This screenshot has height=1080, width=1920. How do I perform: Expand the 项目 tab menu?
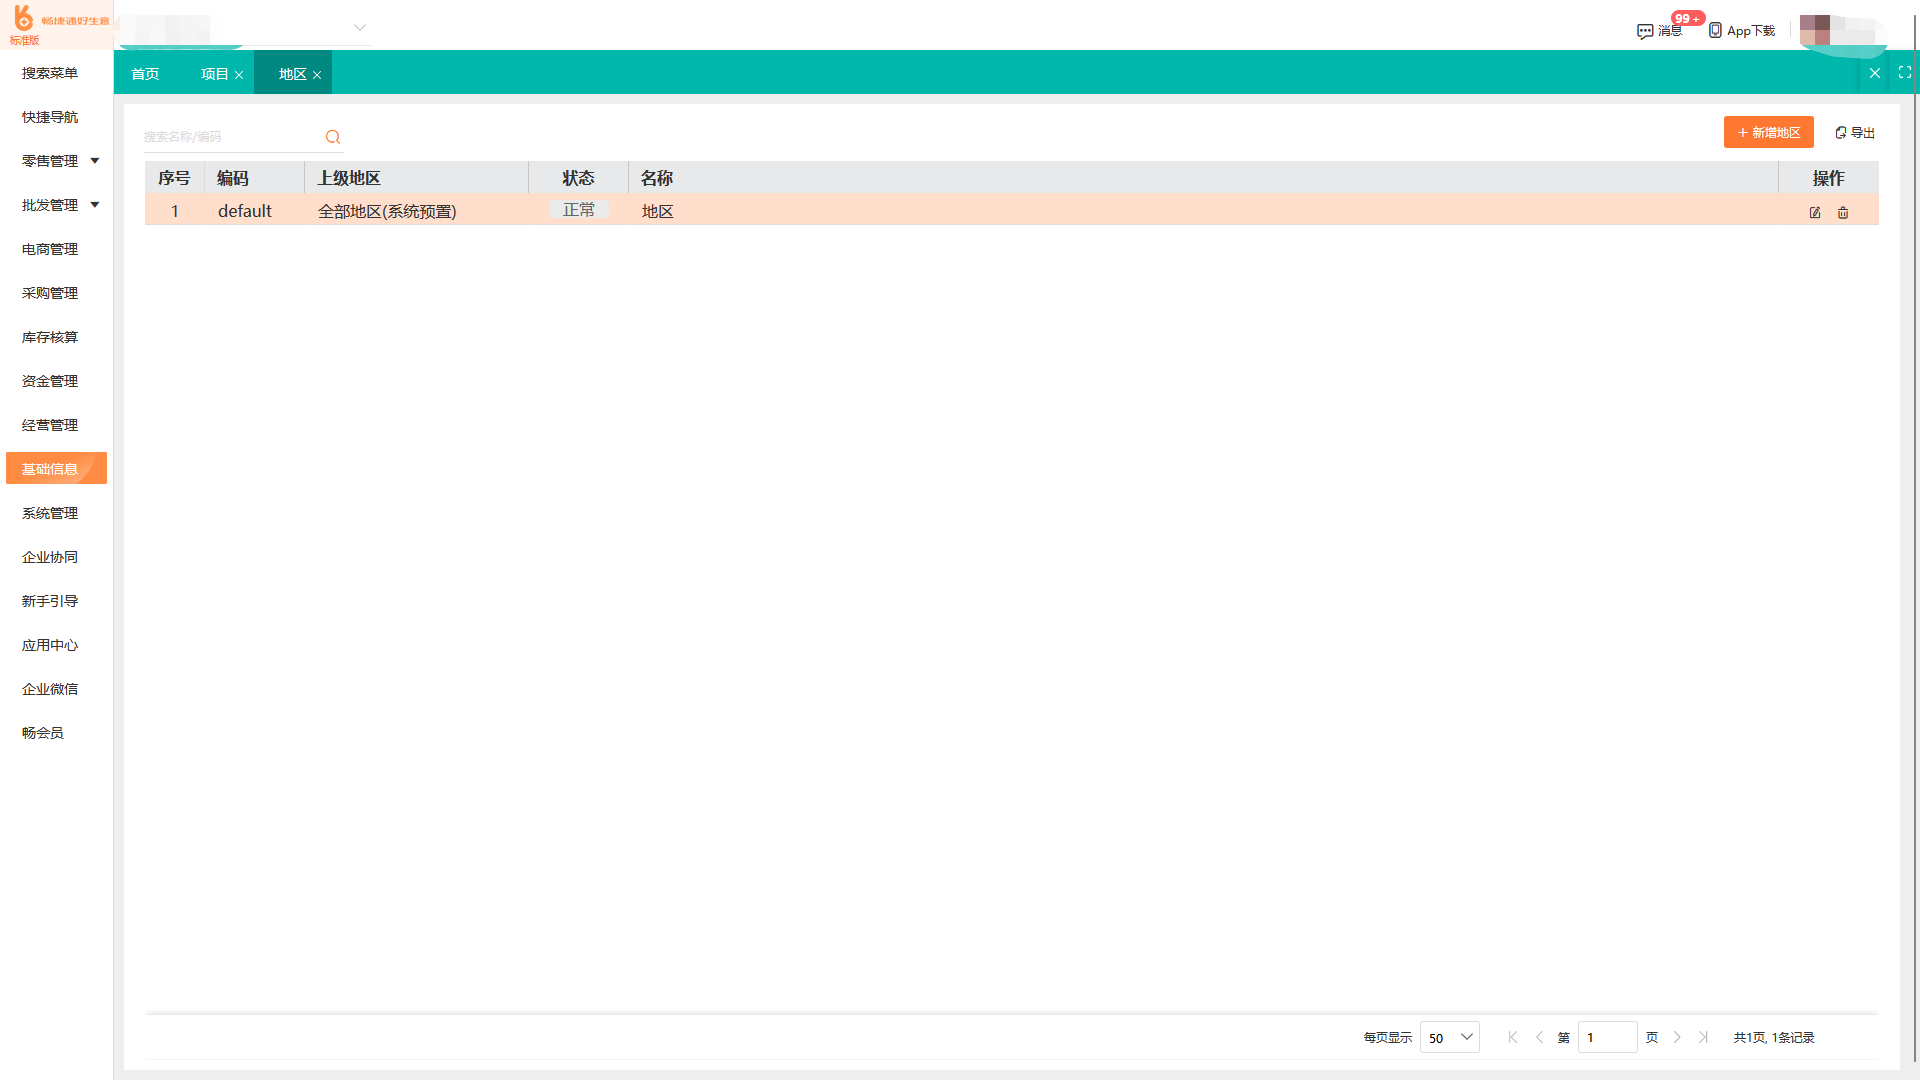[x=214, y=73]
